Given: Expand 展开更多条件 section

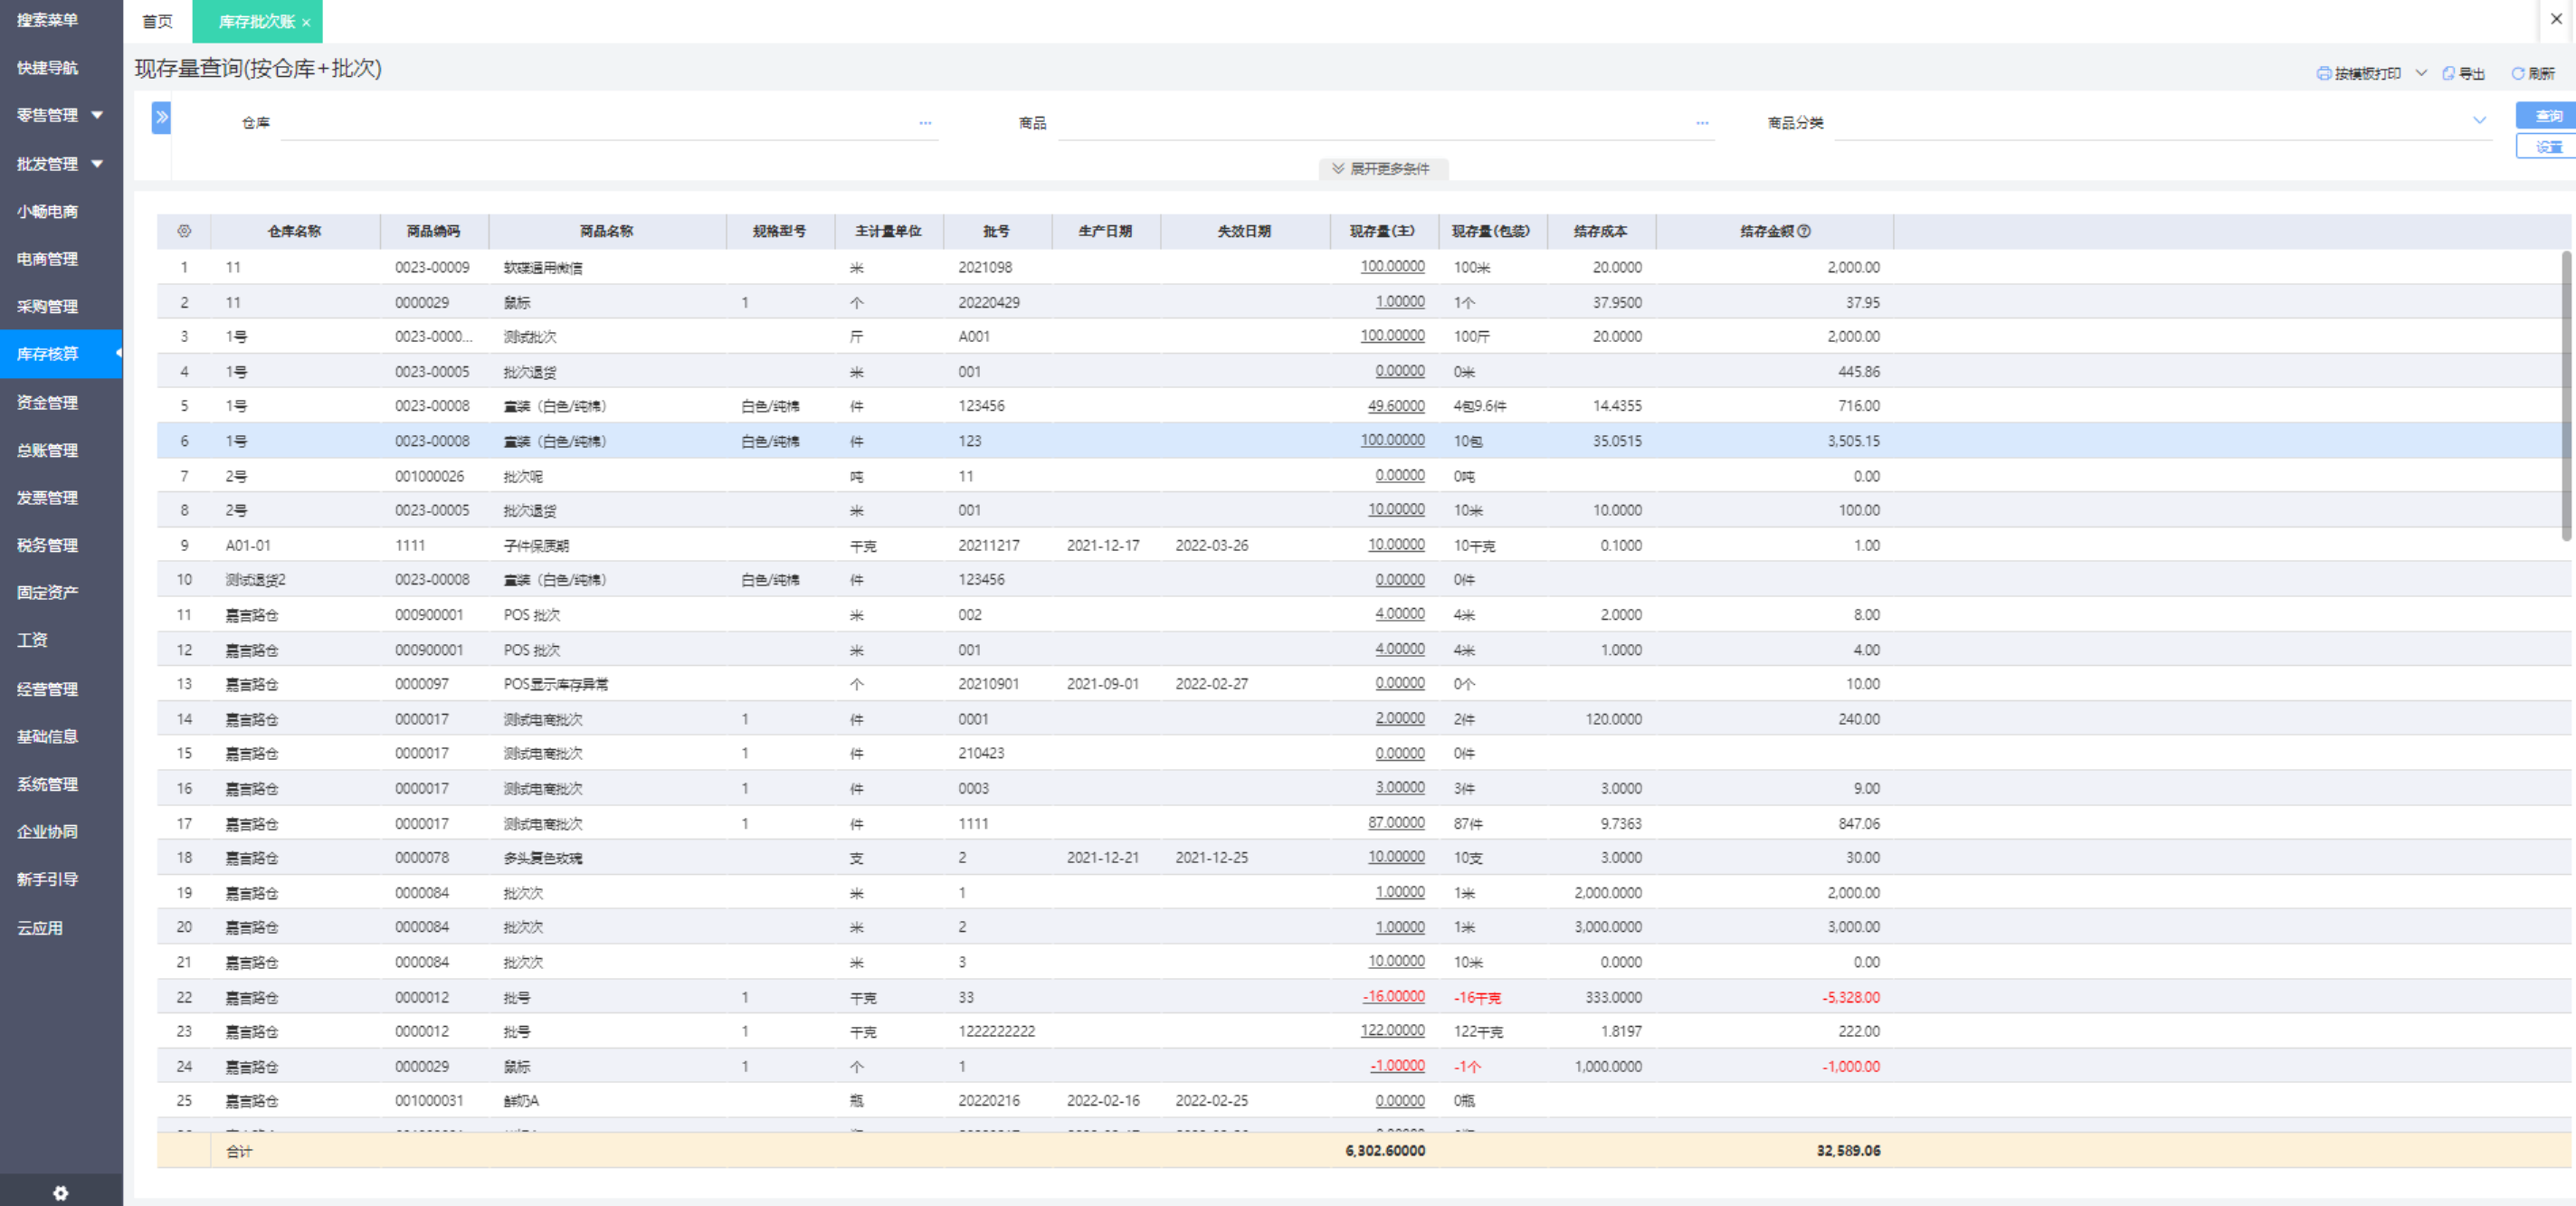Looking at the screenshot, I should tap(1386, 167).
